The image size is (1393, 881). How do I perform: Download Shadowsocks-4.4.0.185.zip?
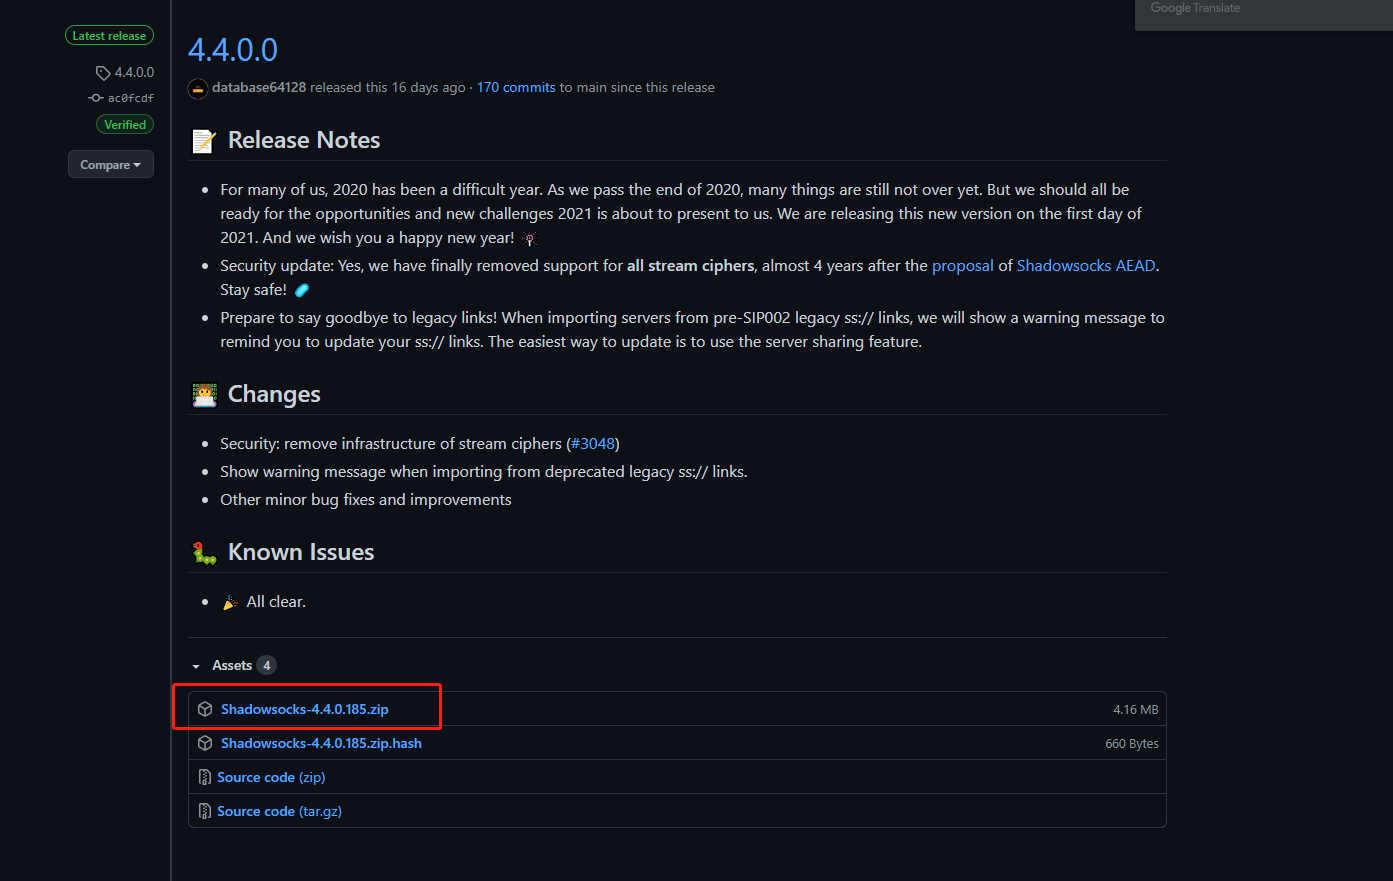tap(305, 709)
